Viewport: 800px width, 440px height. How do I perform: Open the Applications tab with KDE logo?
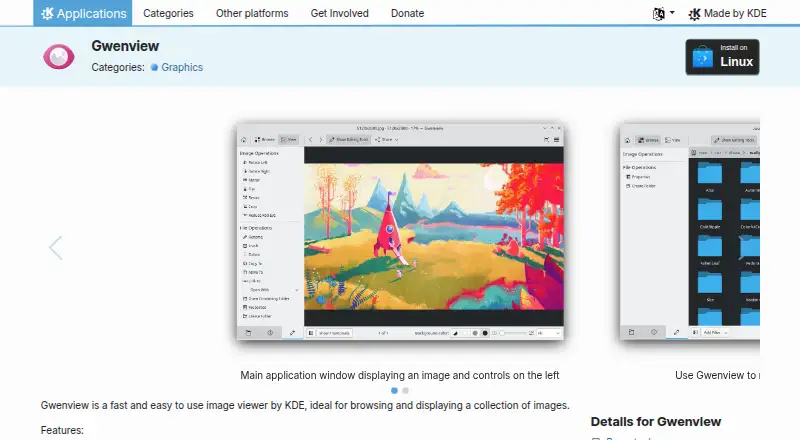click(83, 13)
